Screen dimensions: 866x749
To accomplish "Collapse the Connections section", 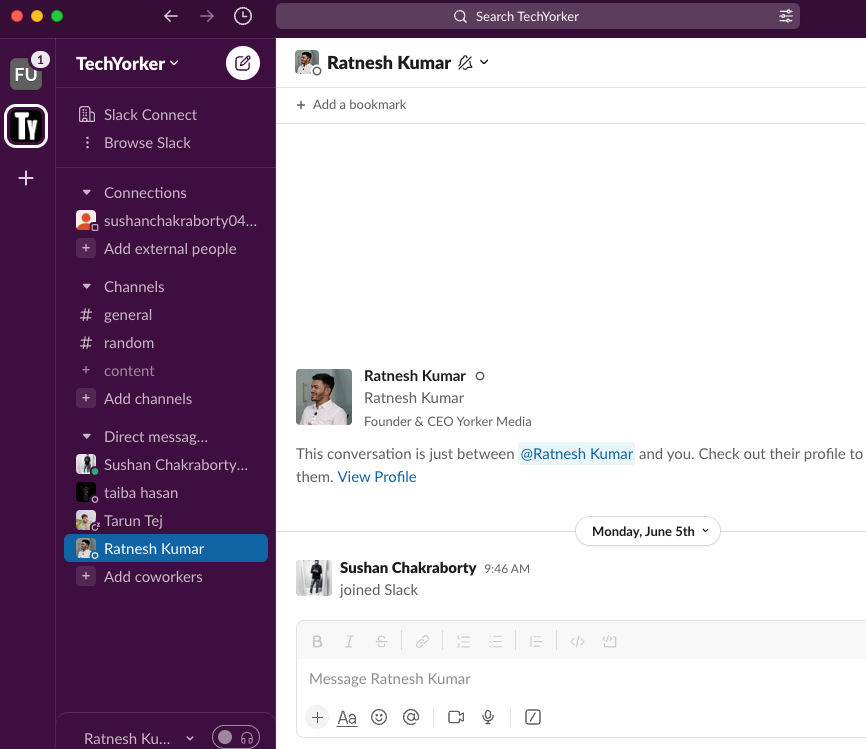I will pyautogui.click(x=87, y=193).
